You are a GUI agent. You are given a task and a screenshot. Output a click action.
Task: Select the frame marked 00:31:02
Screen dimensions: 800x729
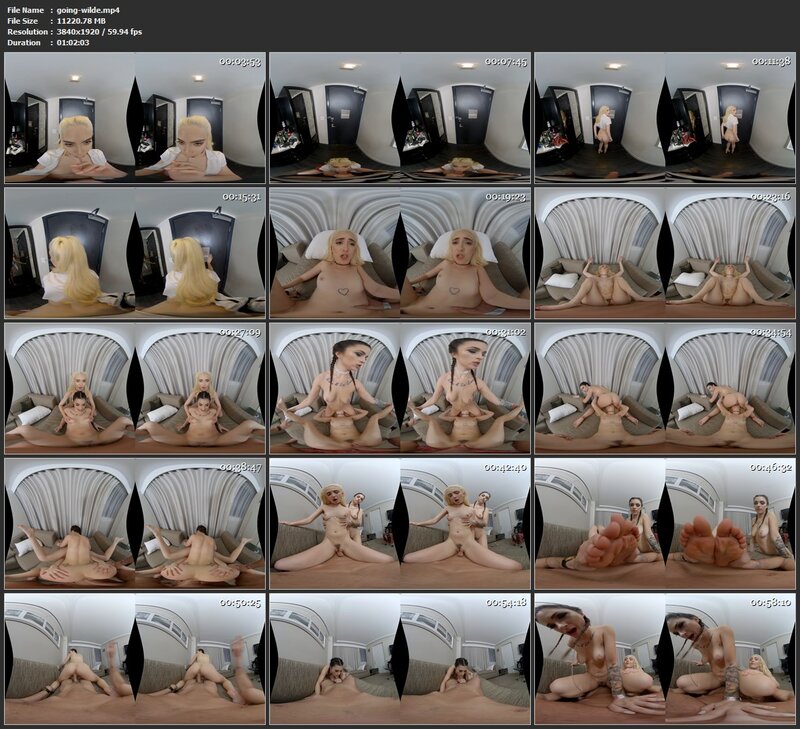(x=400, y=387)
